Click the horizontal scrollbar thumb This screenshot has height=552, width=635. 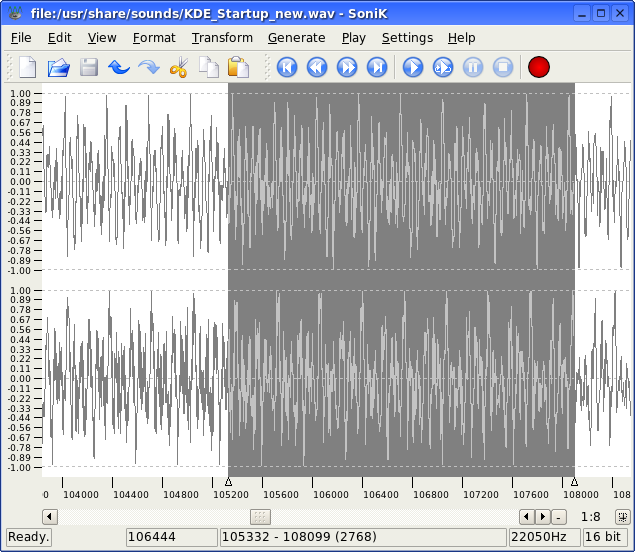point(260,517)
